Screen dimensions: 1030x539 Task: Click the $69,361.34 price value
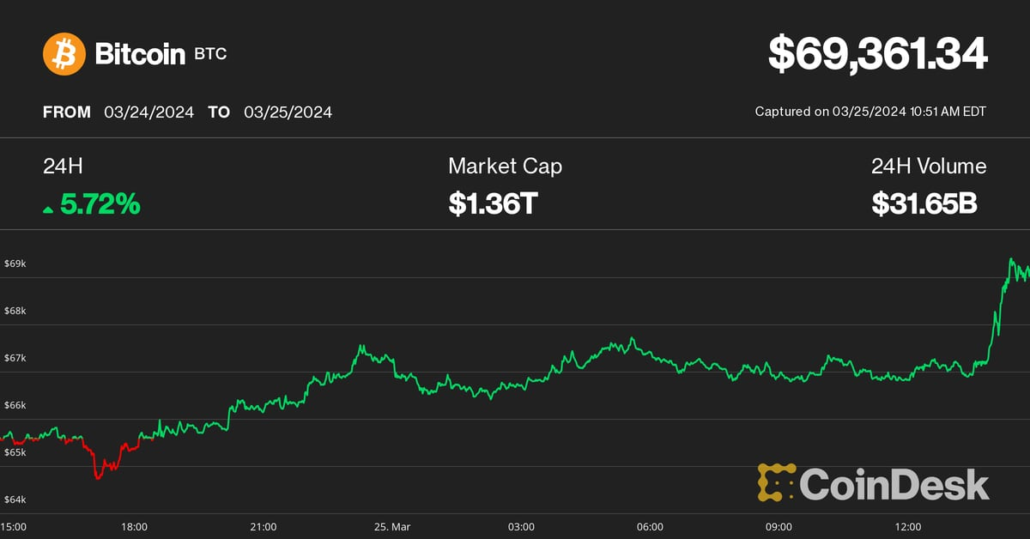(877, 54)
